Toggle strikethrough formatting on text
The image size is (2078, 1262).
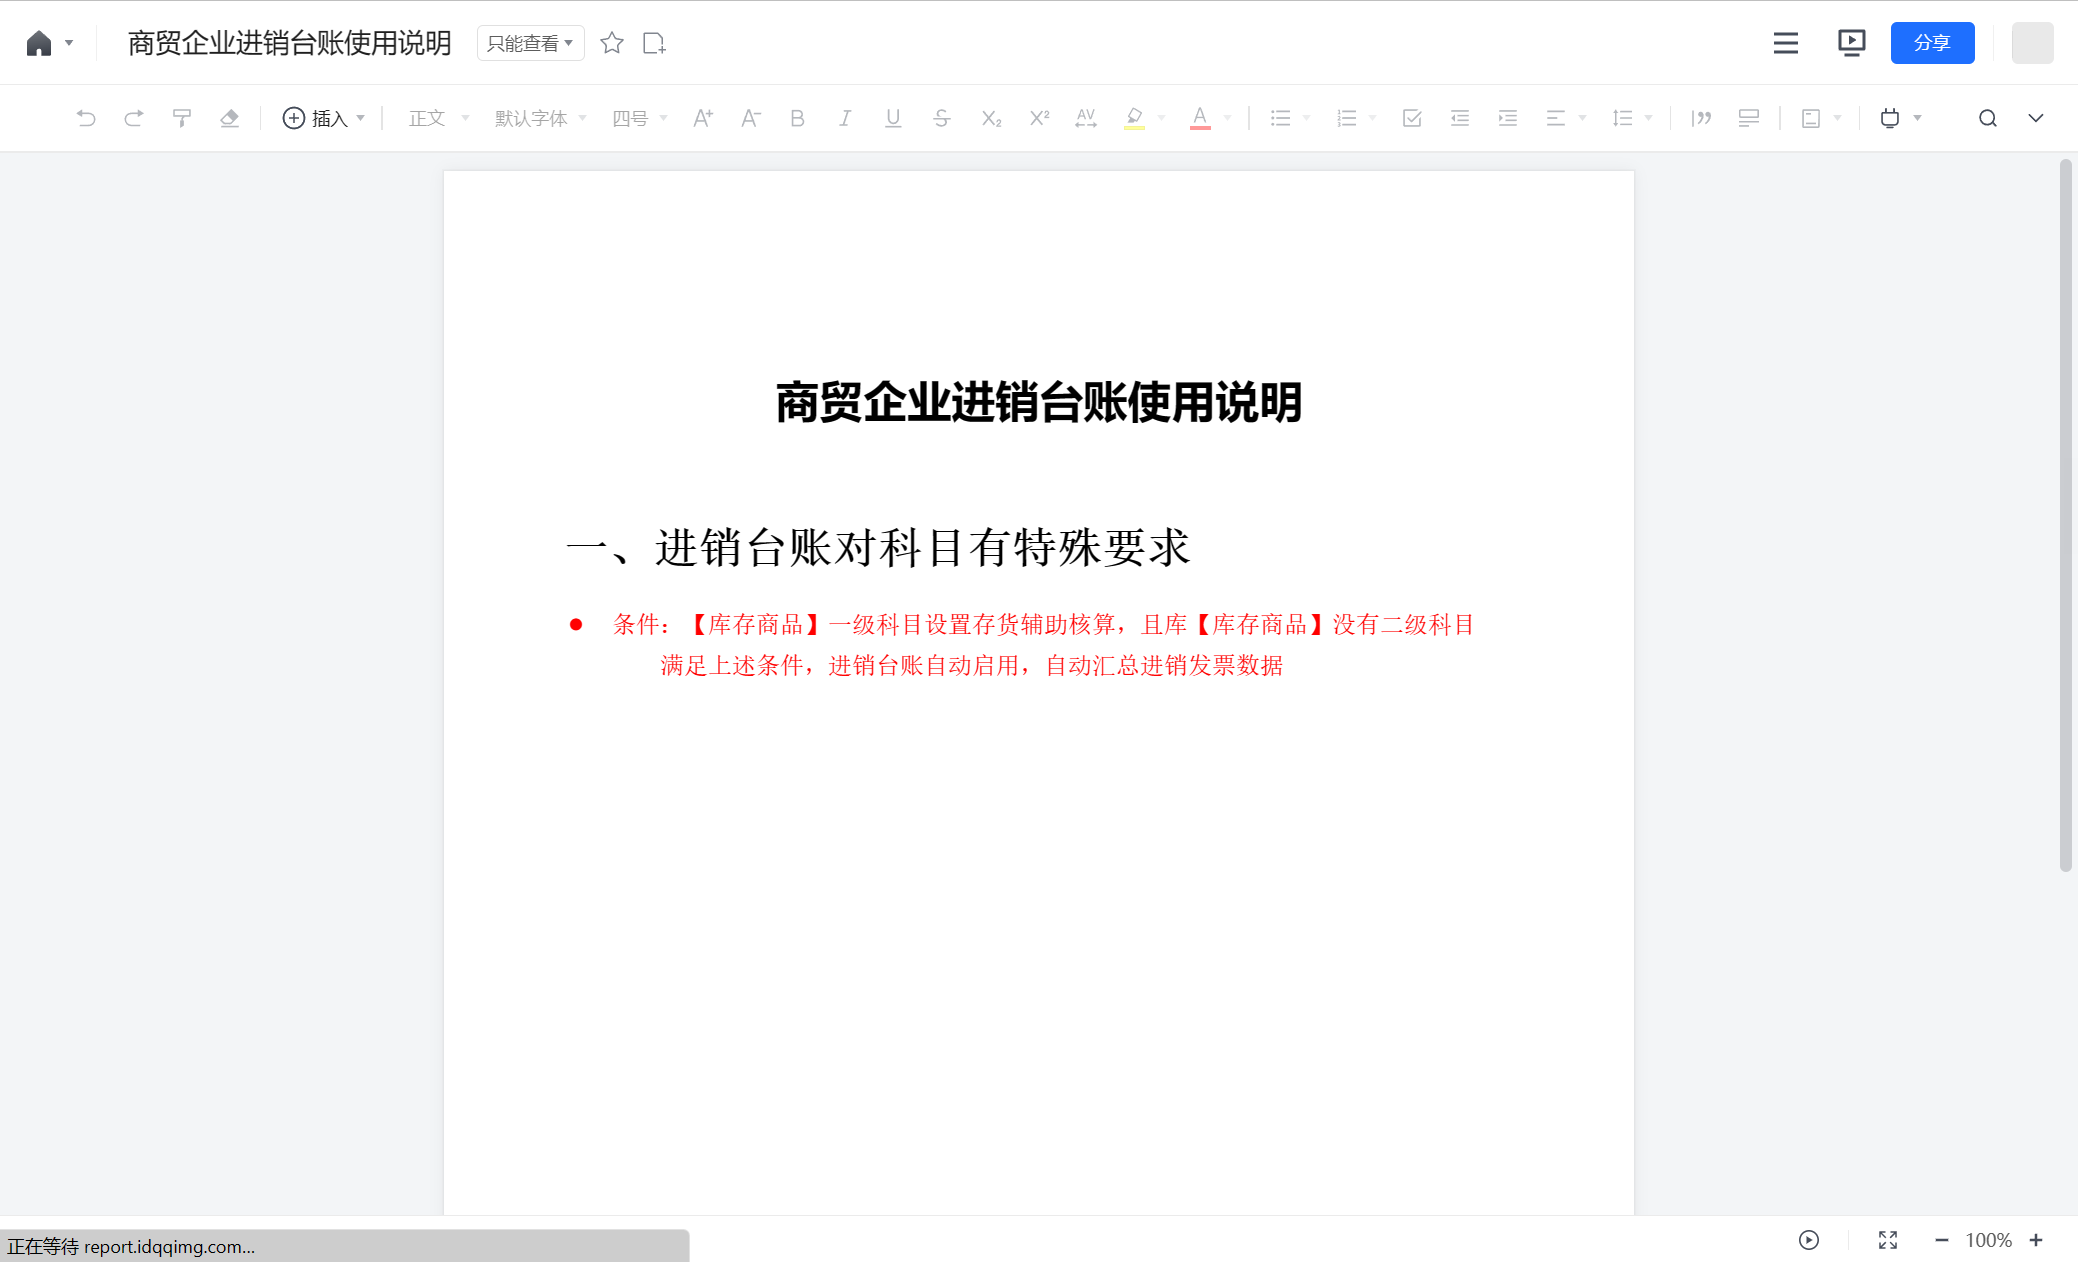[943, 117]
